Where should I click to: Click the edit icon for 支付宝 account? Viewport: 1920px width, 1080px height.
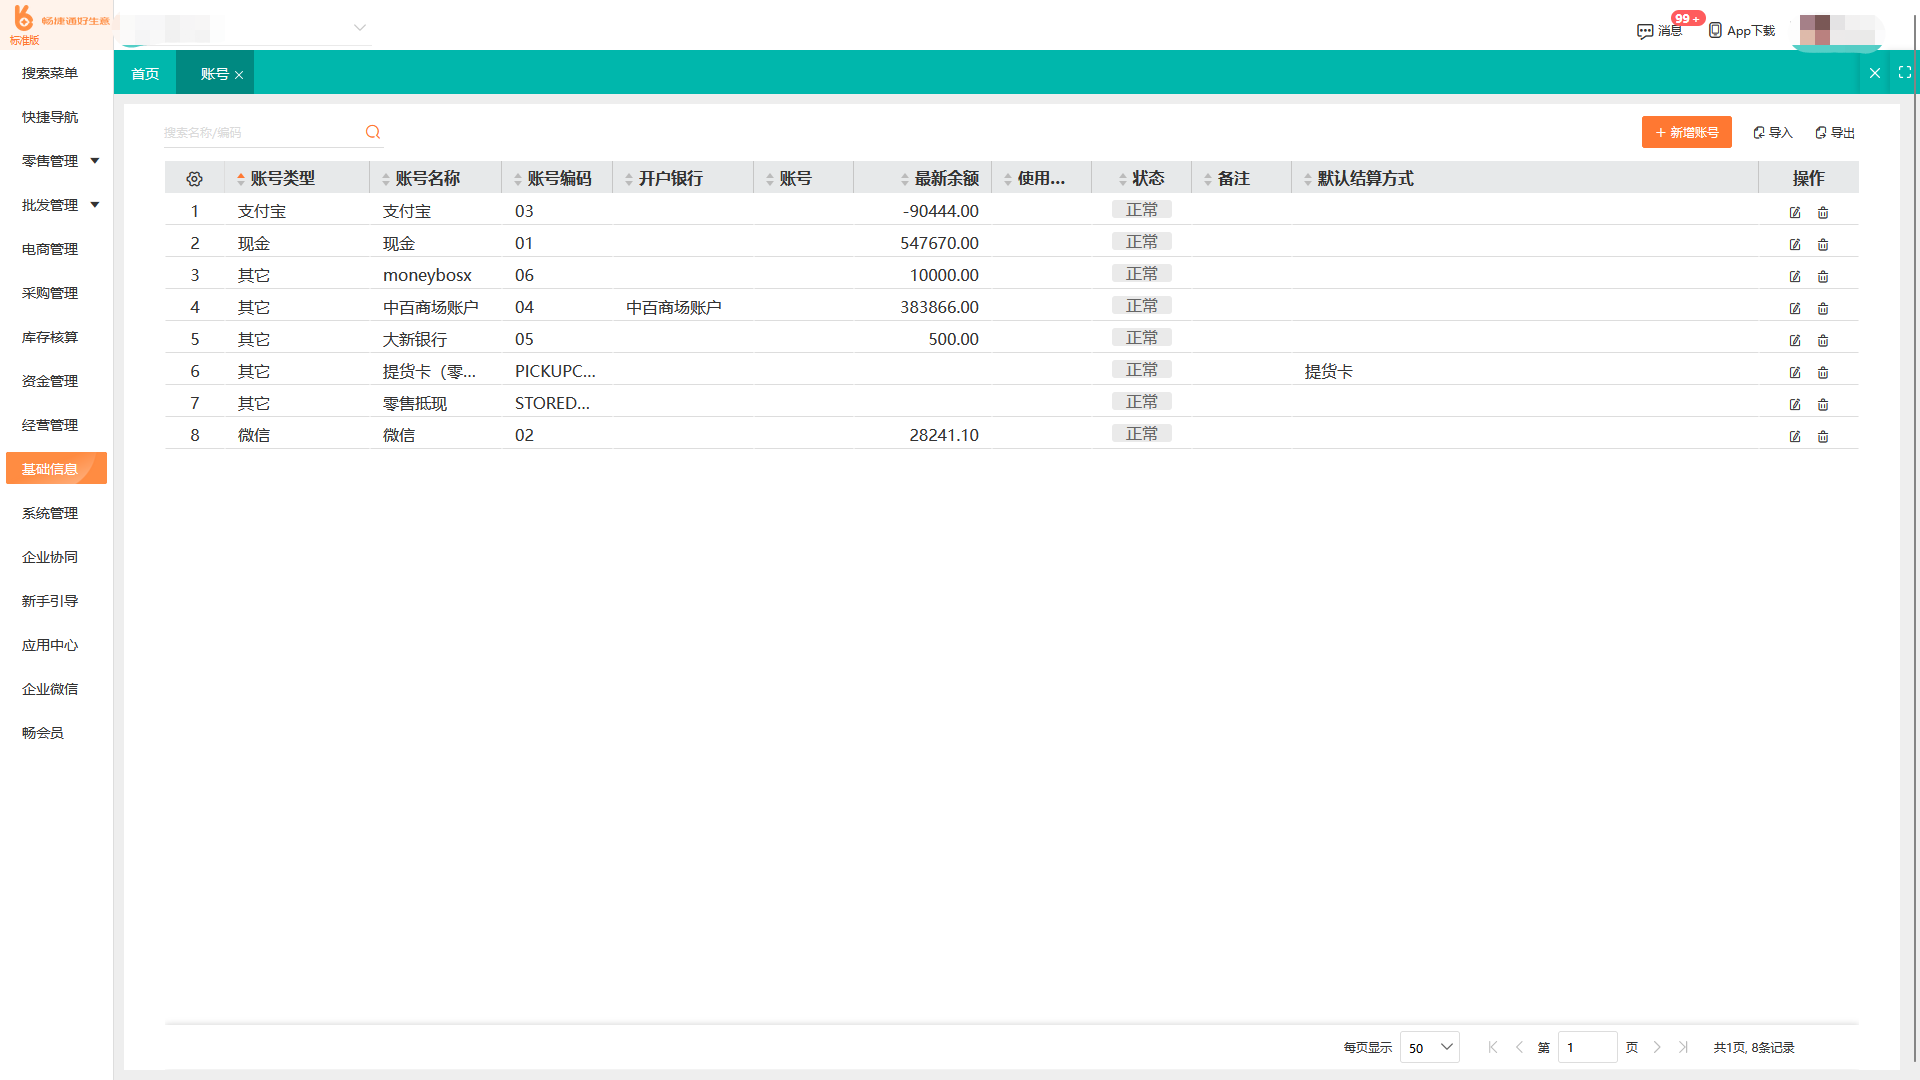pos(1795,211)
